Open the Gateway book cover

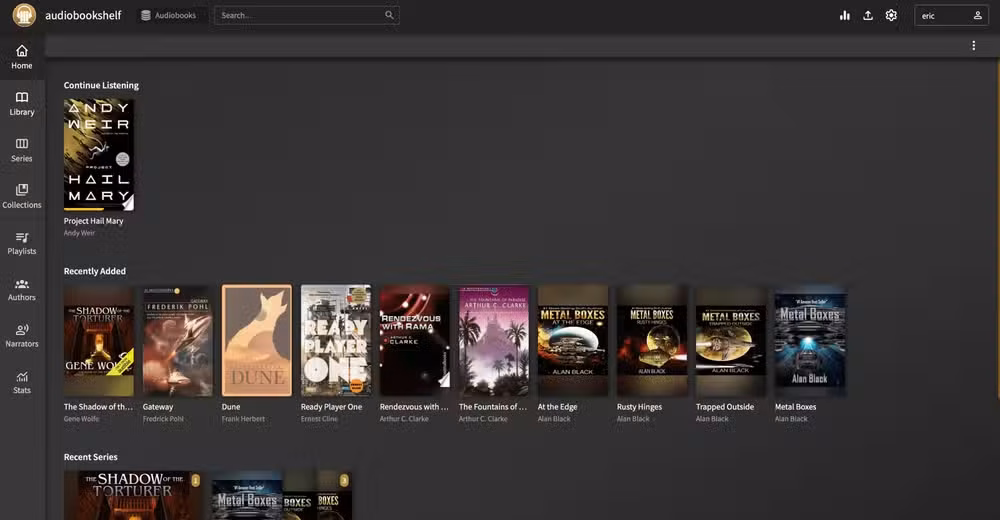point(178,341)
